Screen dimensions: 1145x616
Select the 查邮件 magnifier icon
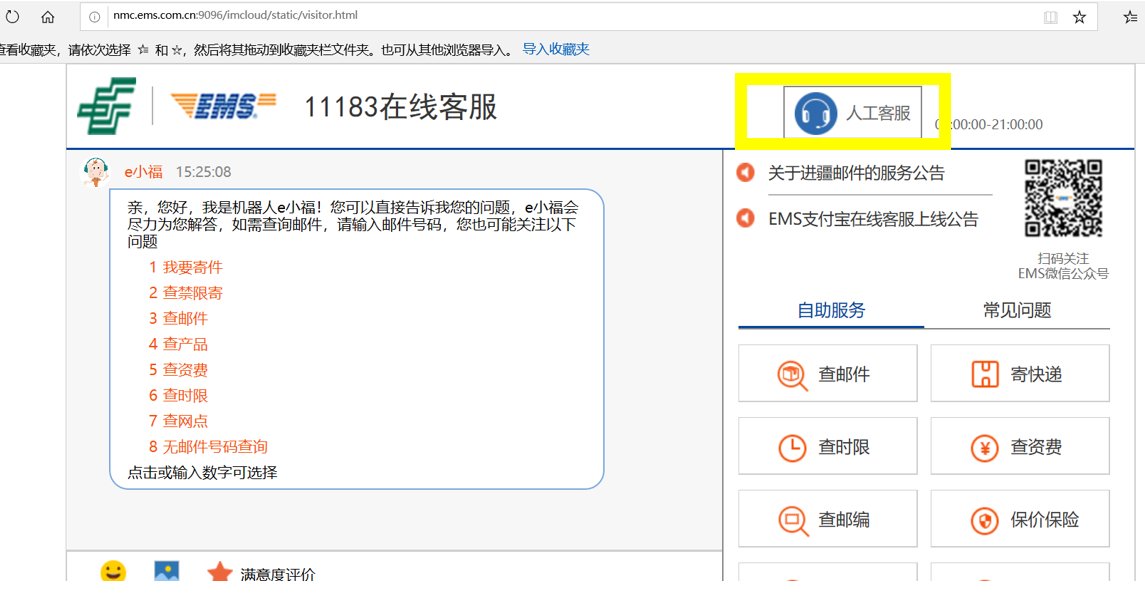pyautogui.click(x=790, y=372)
